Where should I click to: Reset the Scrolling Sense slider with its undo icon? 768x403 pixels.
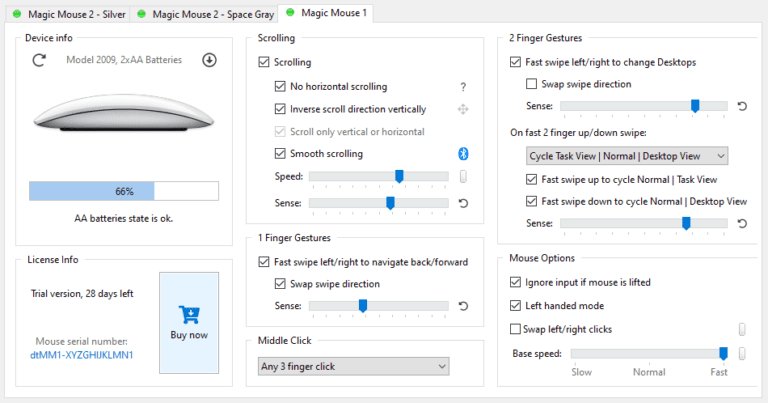pyautogui.click(x=463, y=203)
